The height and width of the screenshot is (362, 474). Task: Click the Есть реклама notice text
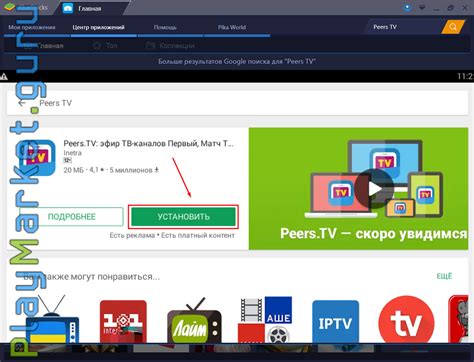[x=132, y=235]
